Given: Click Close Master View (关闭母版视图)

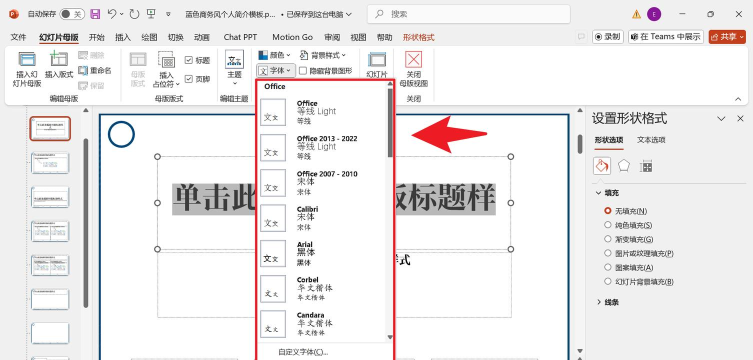Looking at the screenshot, I should click(413, 70).
